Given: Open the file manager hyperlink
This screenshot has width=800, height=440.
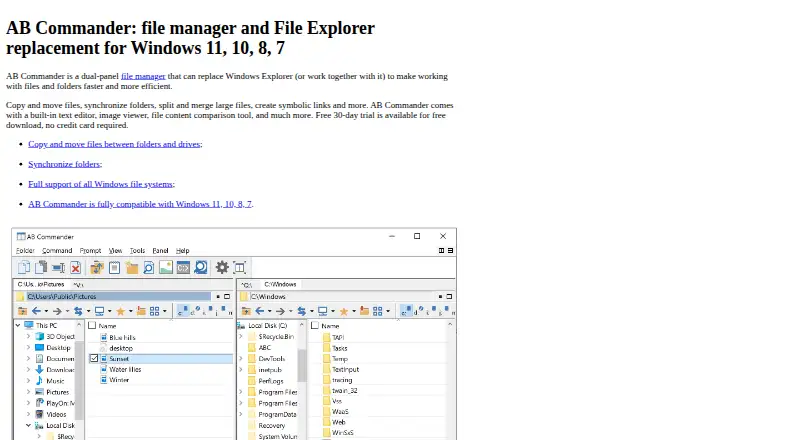Looking at the screenshot, I should 143,76.
